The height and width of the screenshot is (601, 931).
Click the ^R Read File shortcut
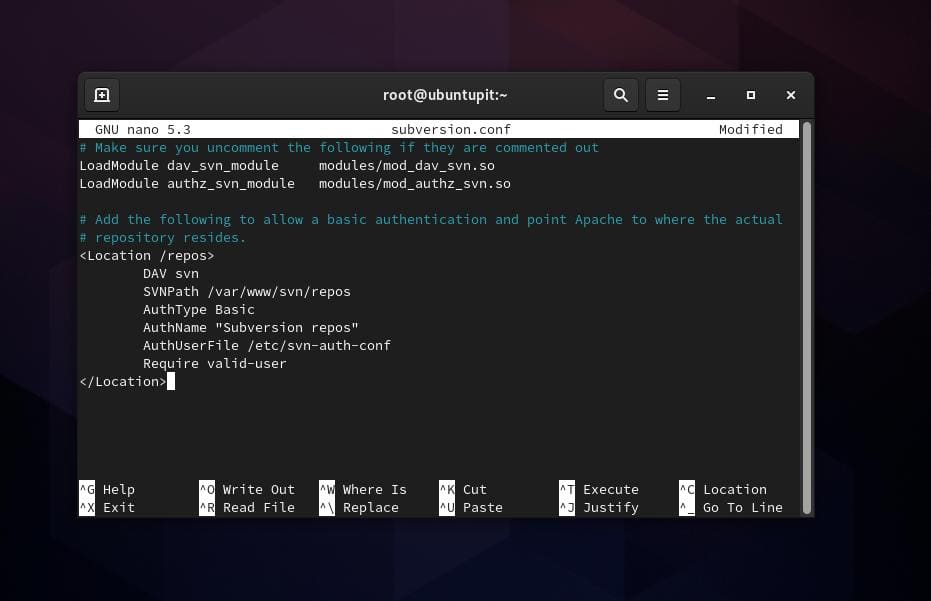(247, 508)
